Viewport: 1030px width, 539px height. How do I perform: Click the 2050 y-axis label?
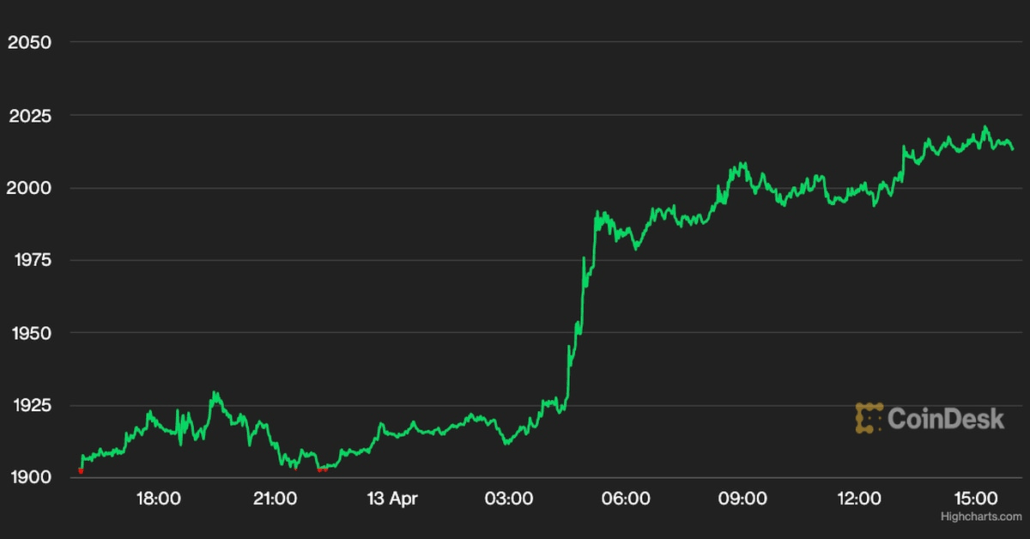[29, 43]
